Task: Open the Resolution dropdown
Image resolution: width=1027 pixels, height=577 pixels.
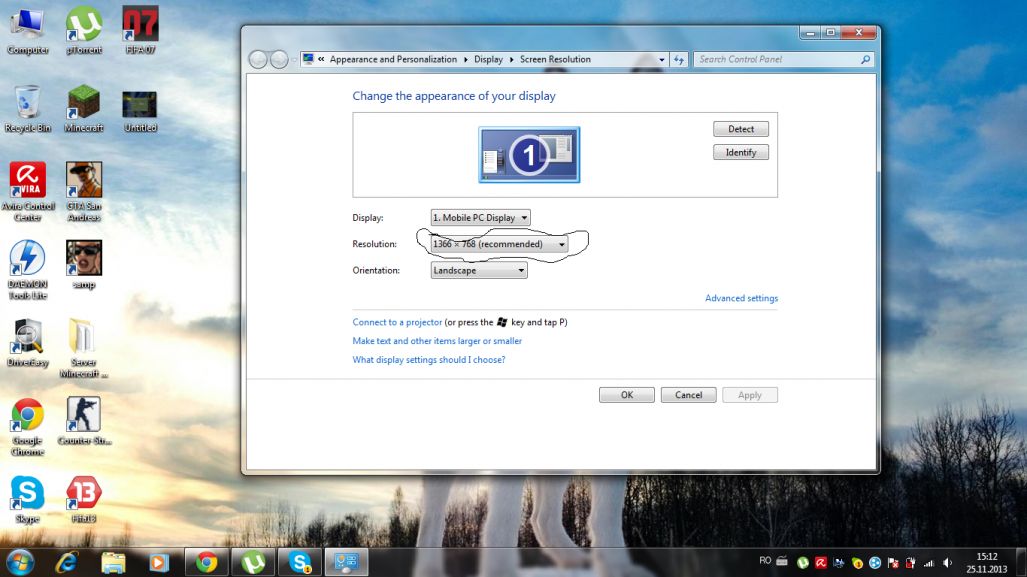Action: click(x=499, y=244)
